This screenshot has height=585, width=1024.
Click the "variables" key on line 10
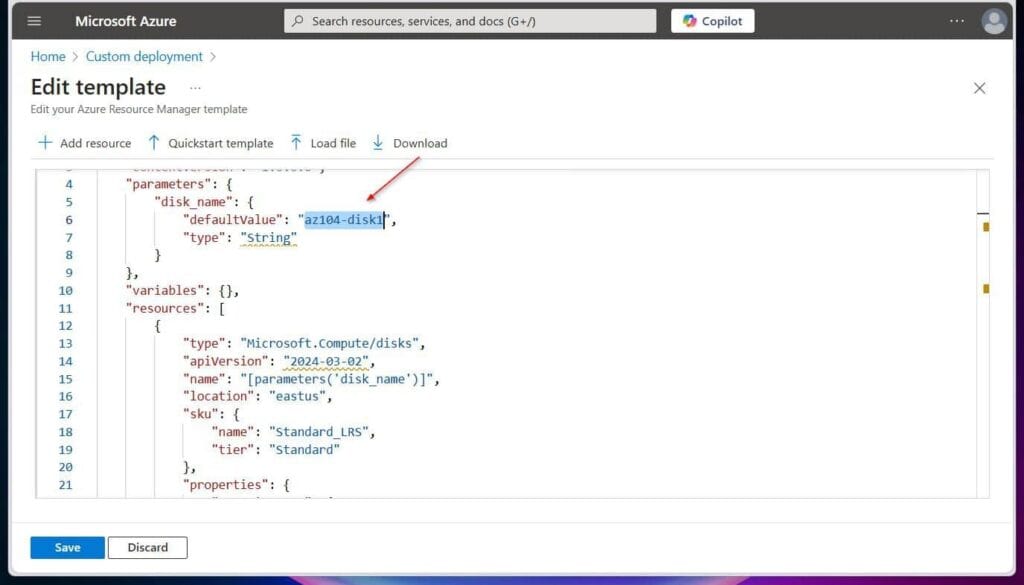tap(165, 291)
